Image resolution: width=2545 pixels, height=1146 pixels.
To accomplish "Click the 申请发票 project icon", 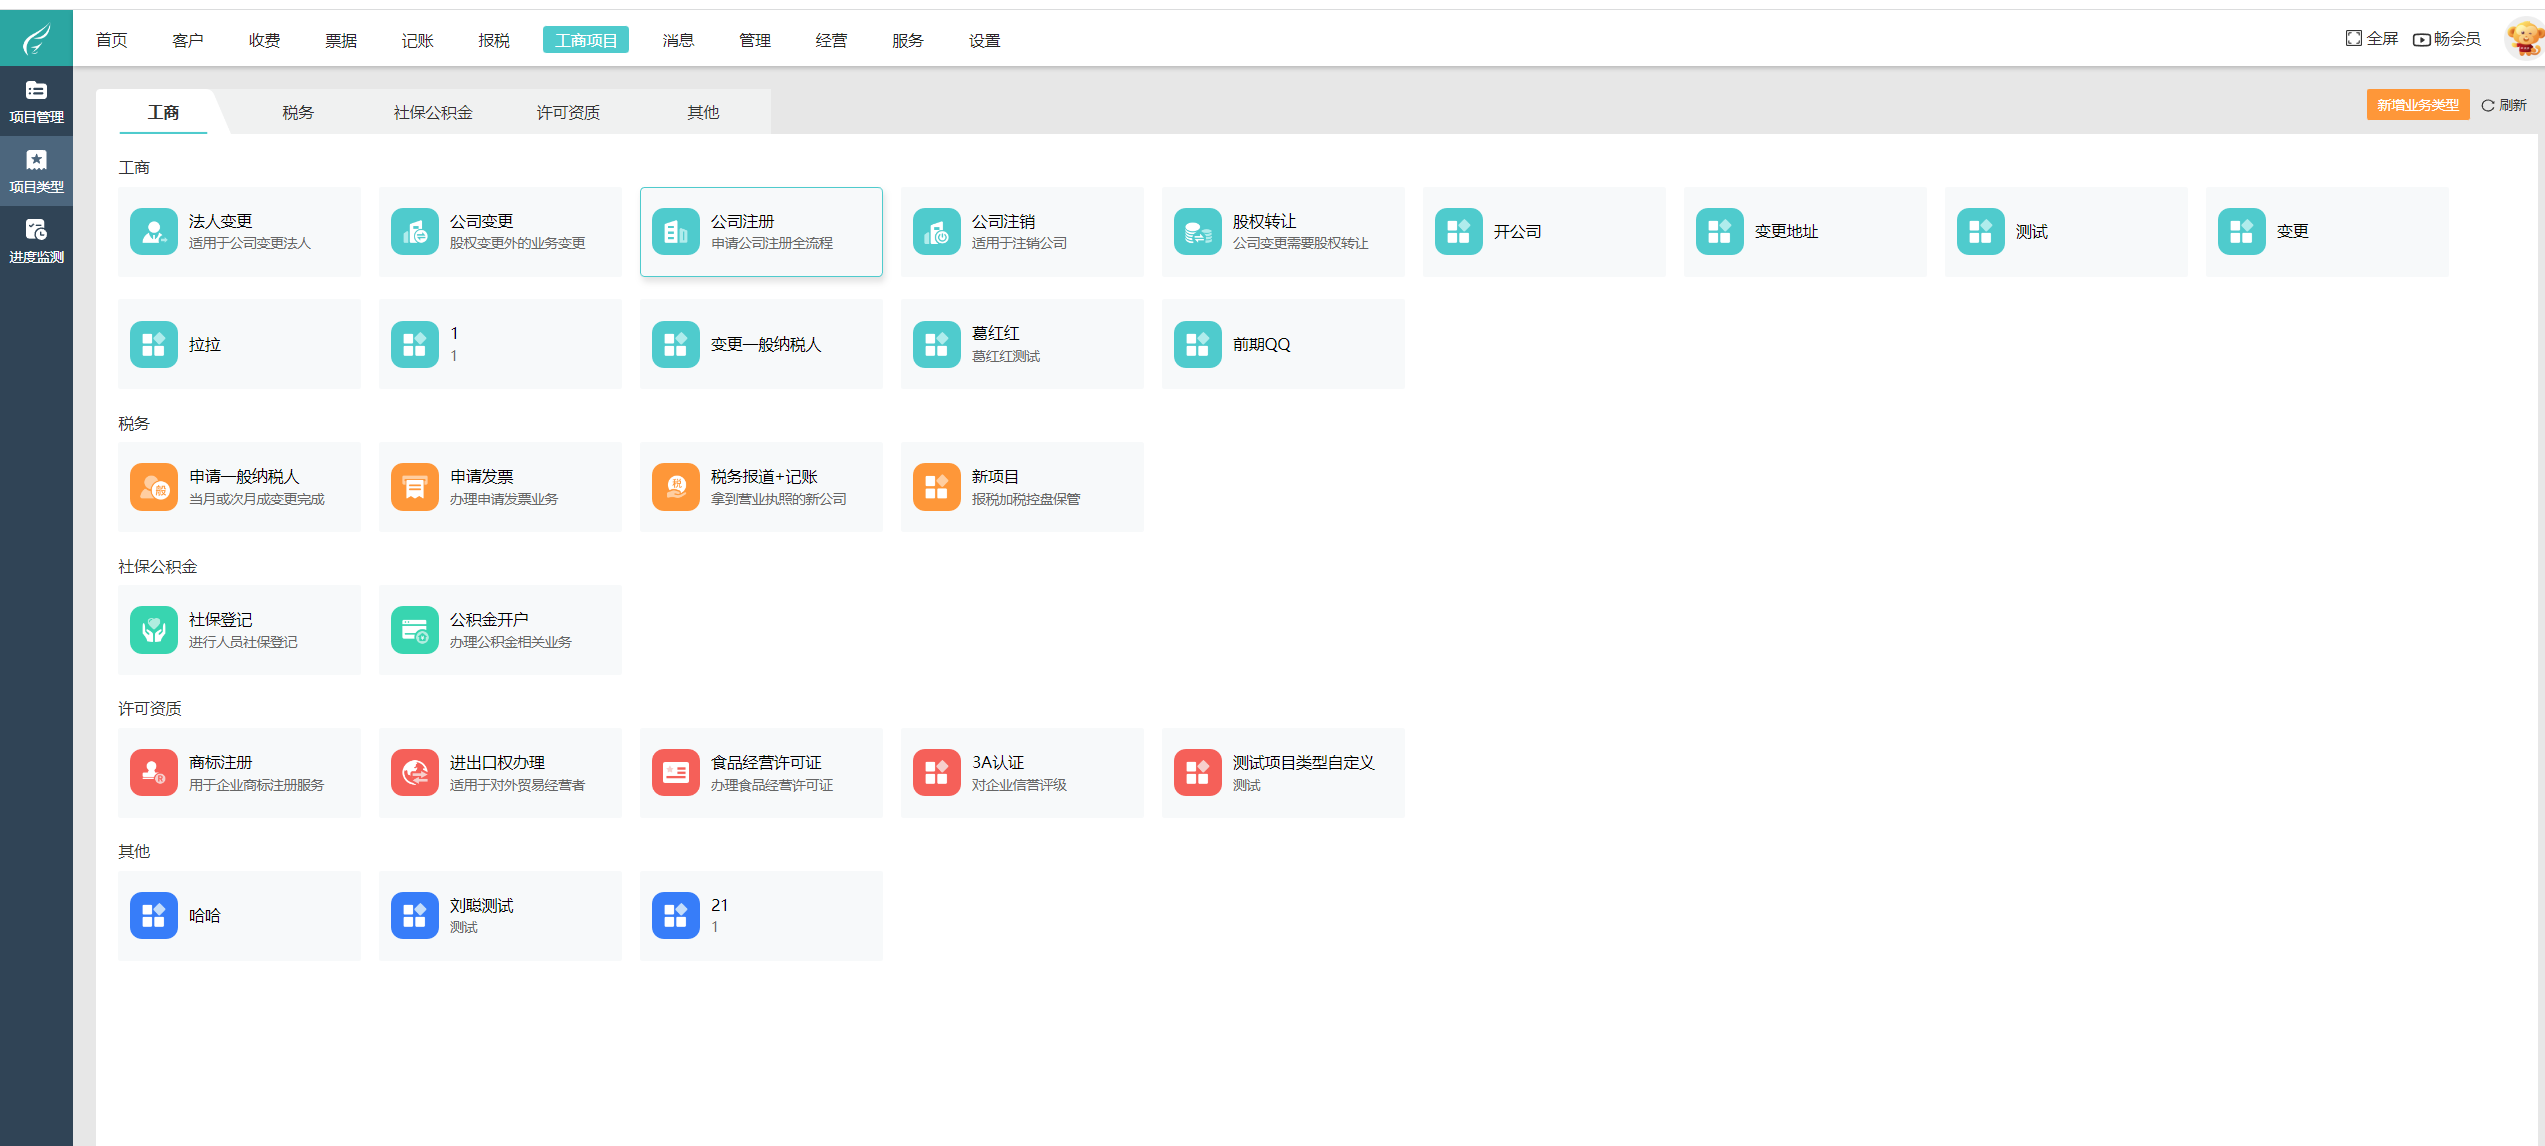I will pos(414,487).
